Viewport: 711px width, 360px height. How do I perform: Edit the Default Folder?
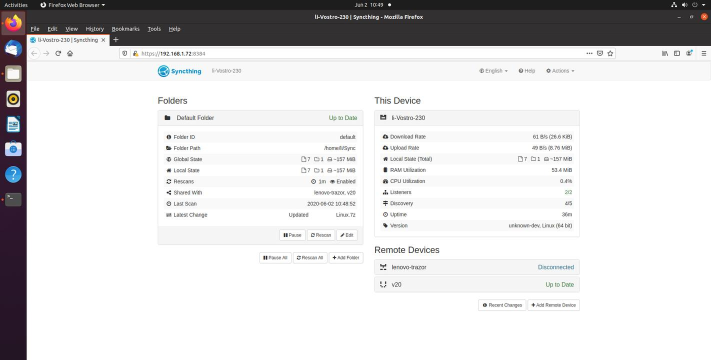[x=346, y=235]
